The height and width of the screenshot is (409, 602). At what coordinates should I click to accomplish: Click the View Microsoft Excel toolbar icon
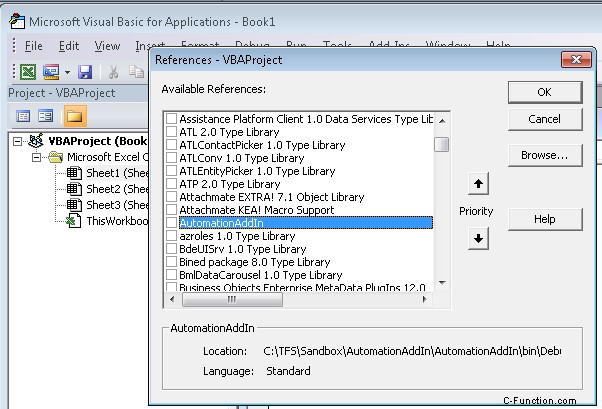pyautogui.click(x=28, y=71)
